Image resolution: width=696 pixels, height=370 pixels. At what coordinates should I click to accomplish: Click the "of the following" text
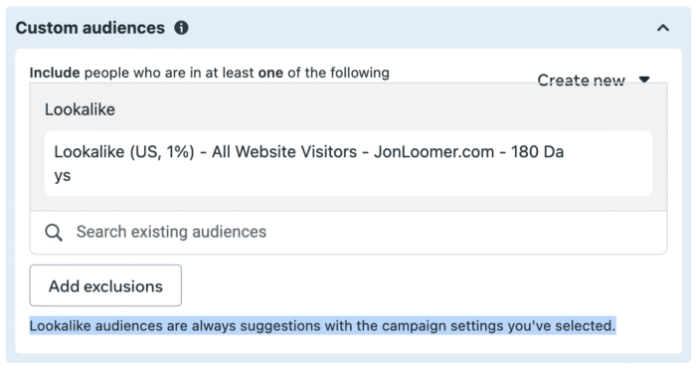(x=339, y=72)
